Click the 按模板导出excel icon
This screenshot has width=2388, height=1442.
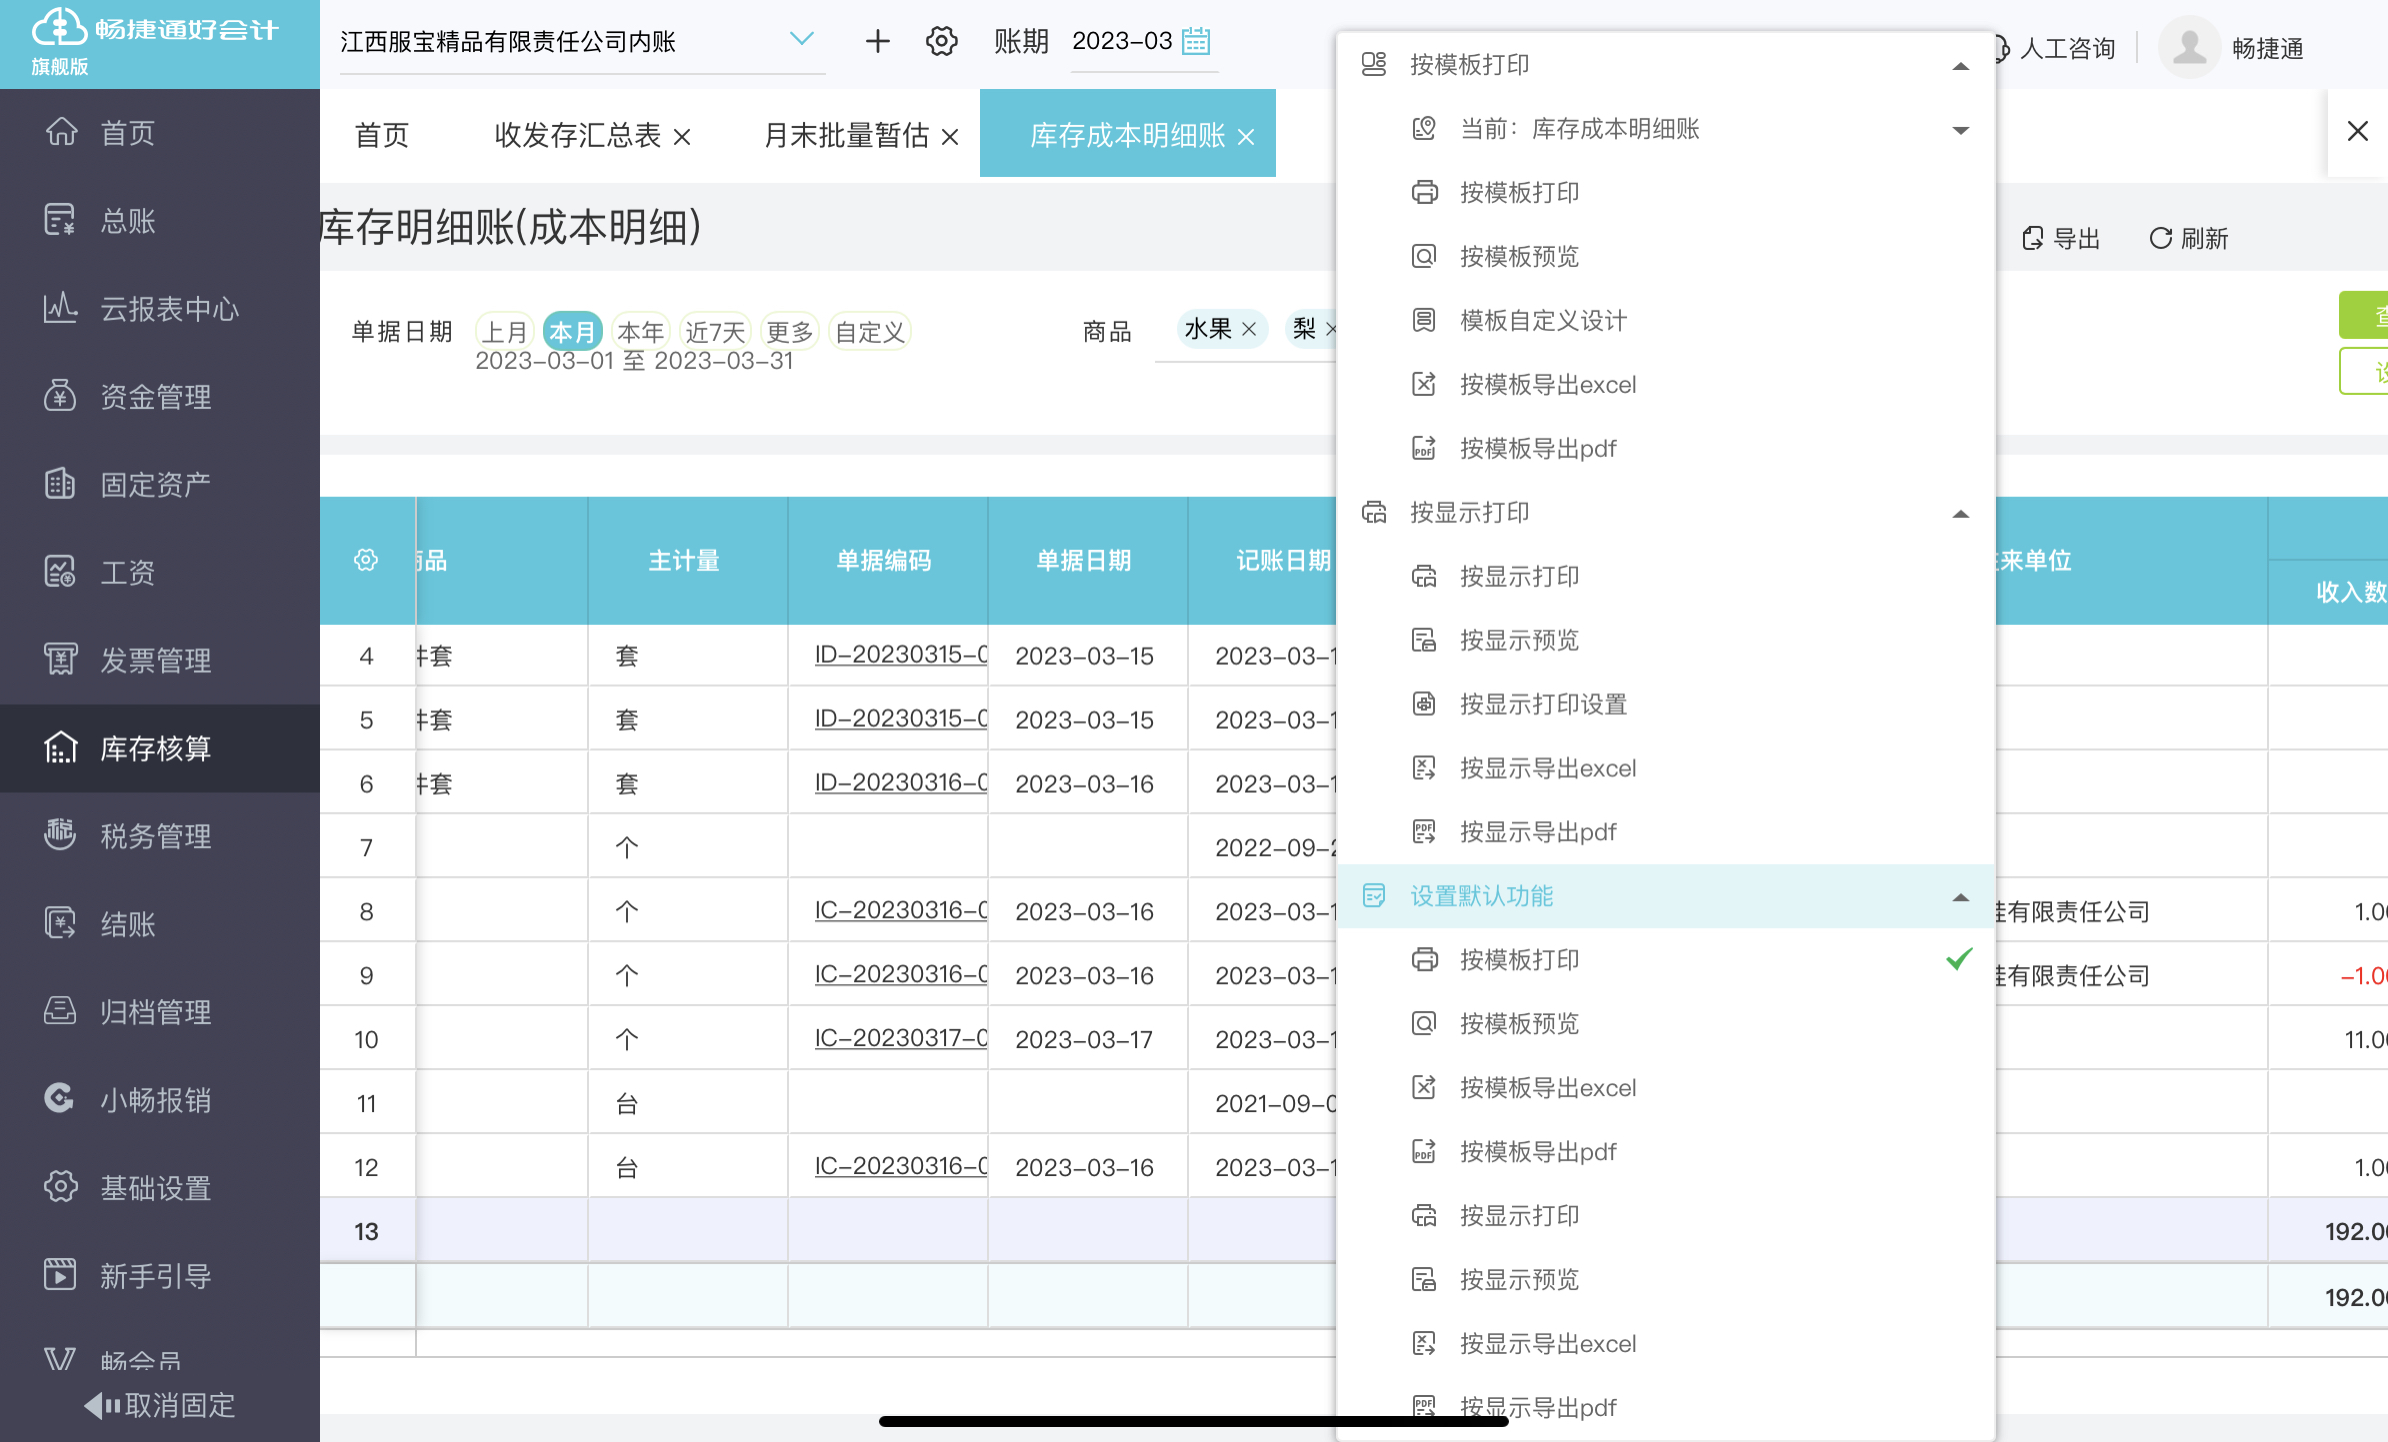[1426, 384]
